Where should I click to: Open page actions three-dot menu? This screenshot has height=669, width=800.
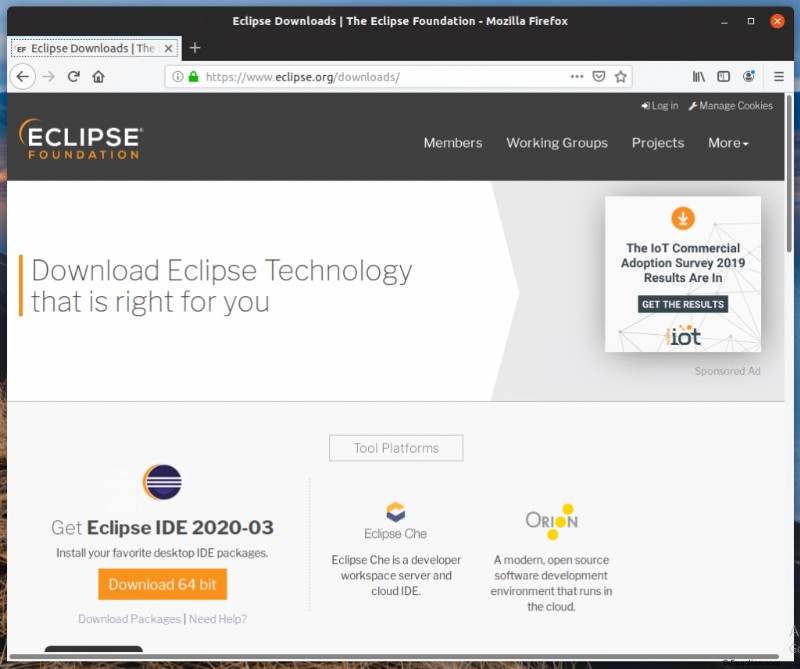(577, 76)
